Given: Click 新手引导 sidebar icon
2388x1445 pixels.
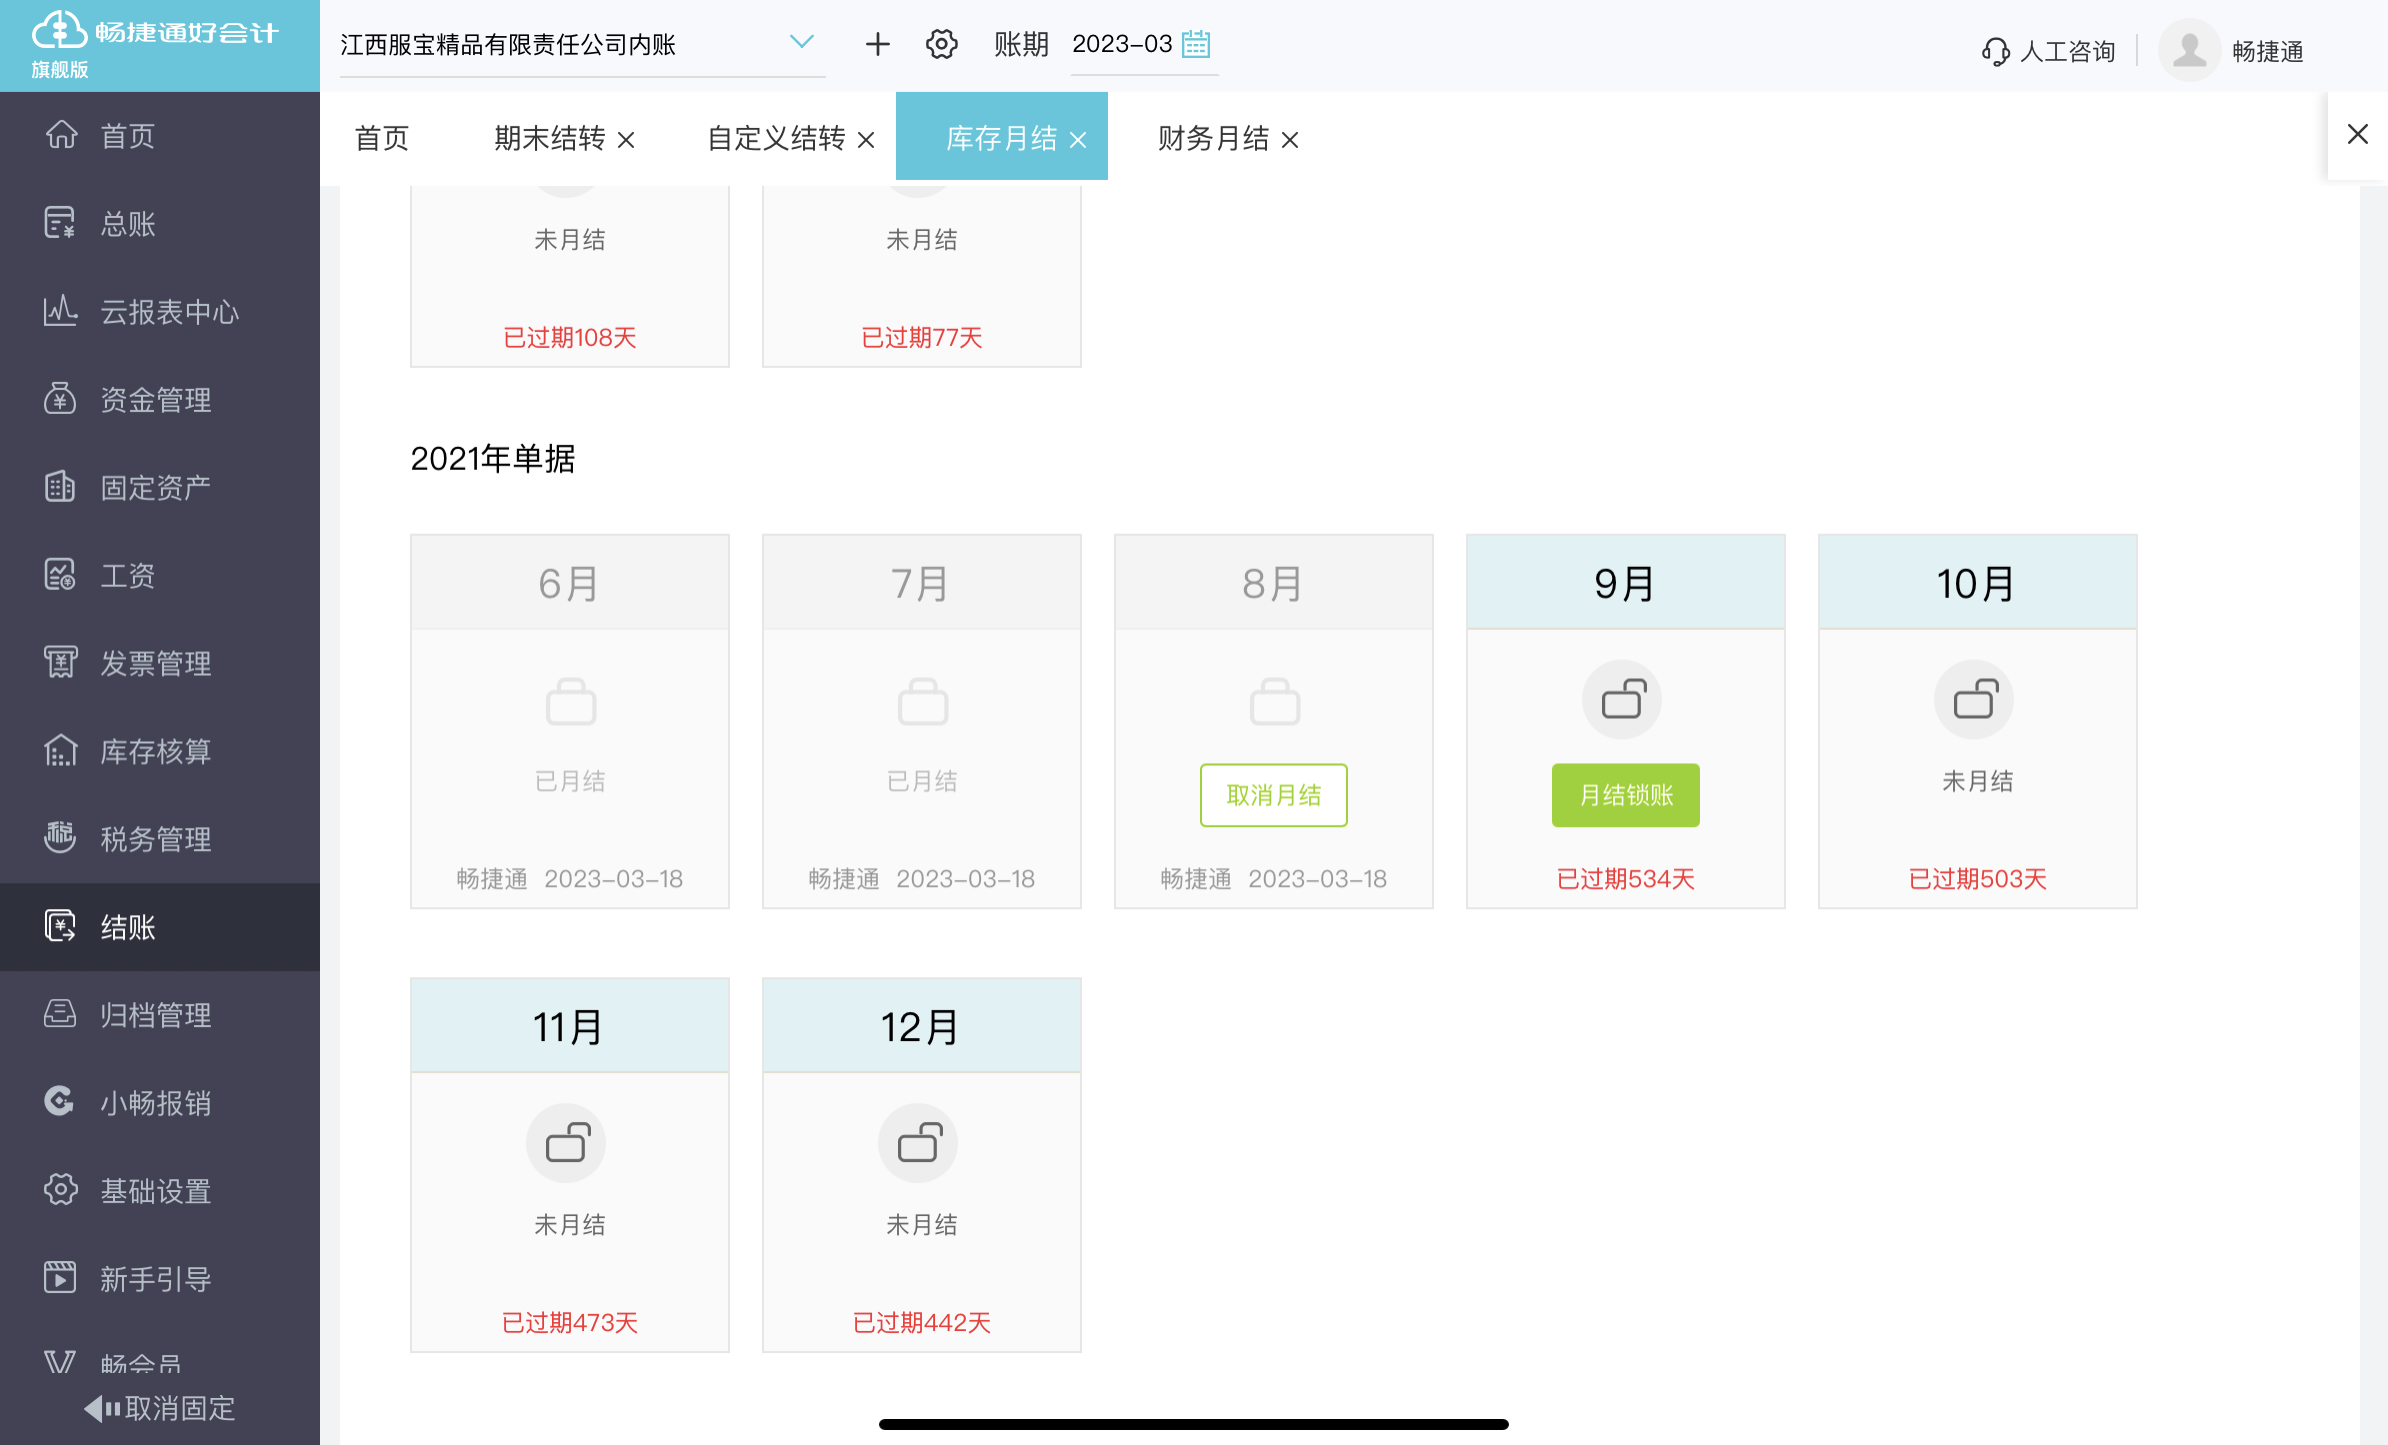Looking at the screenshot, I should (x=60, y=1276).
